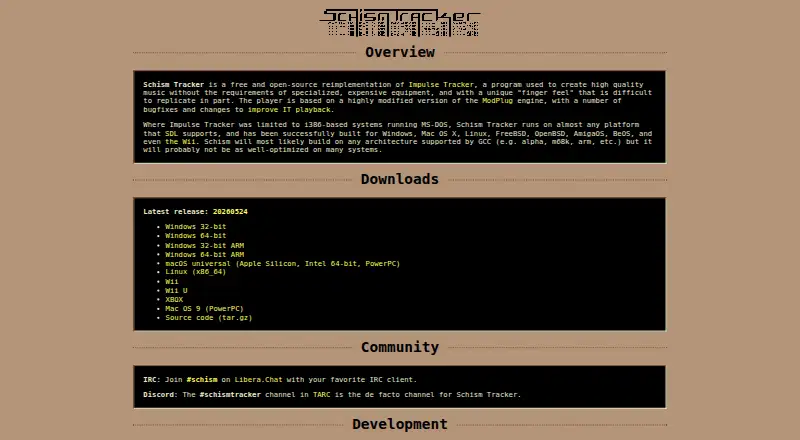Click the 'IRC:' label
Image resolution: width=800 pixels, height=440 pixels.
[x=152, y=380]
